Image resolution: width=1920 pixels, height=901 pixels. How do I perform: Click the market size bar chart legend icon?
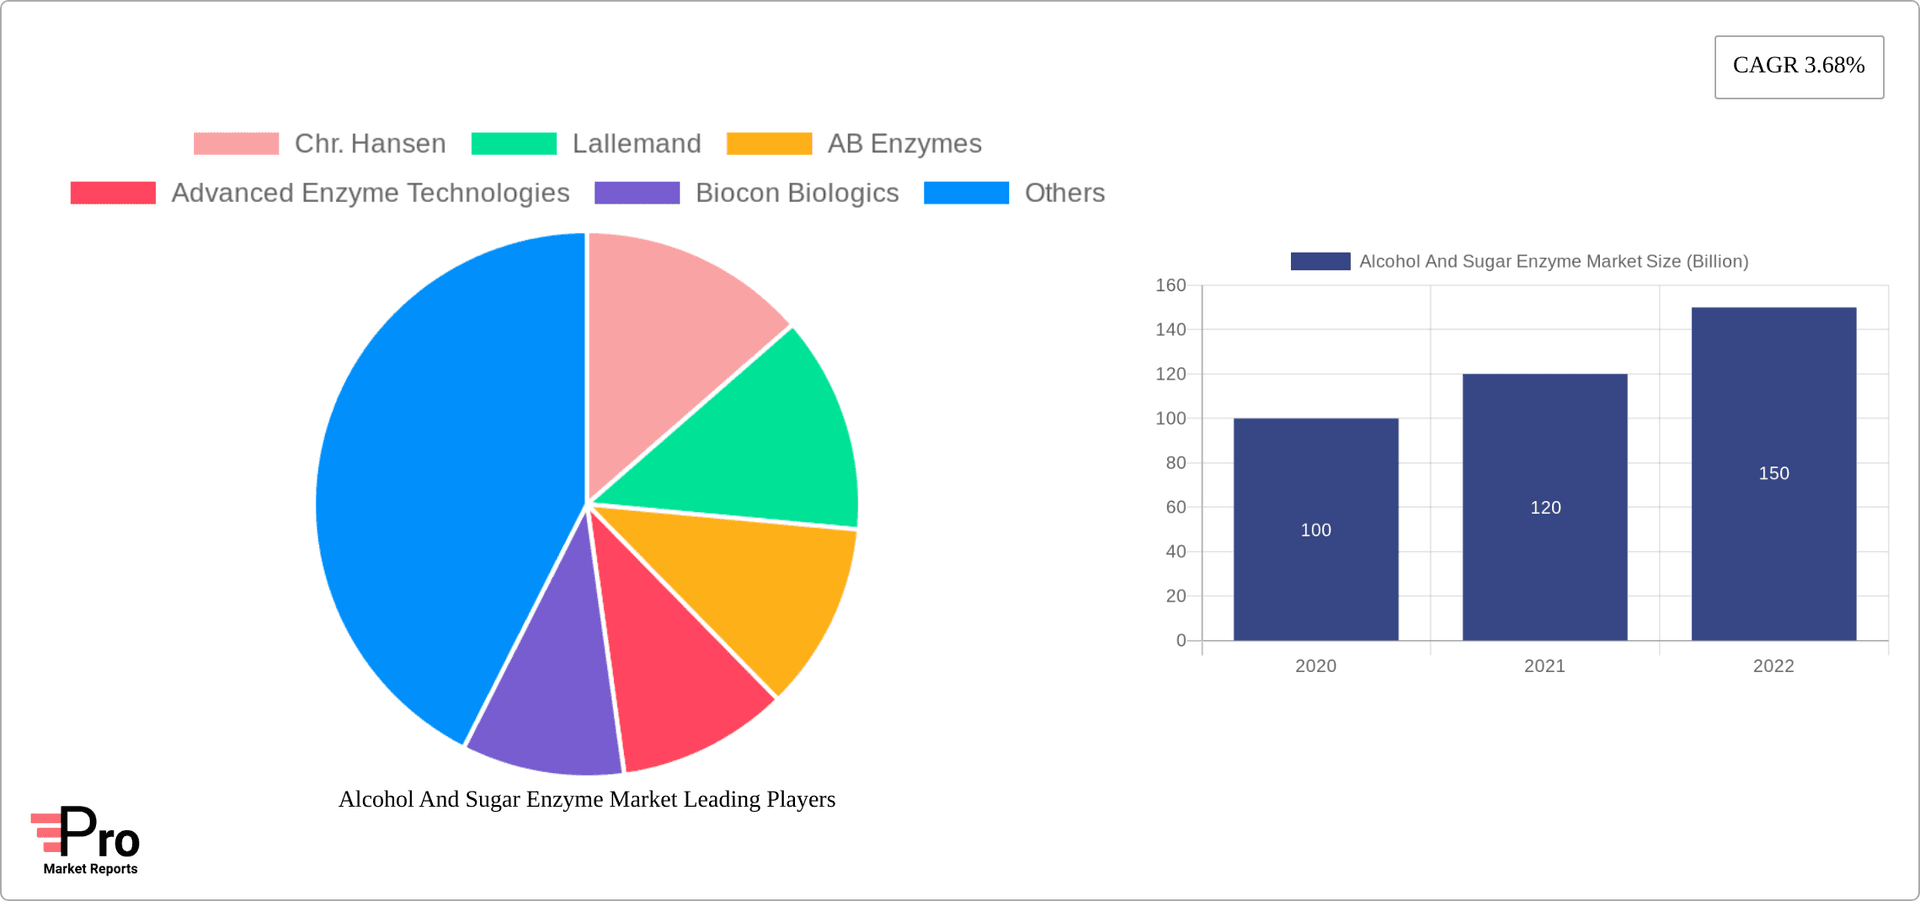click(1319, 261)
